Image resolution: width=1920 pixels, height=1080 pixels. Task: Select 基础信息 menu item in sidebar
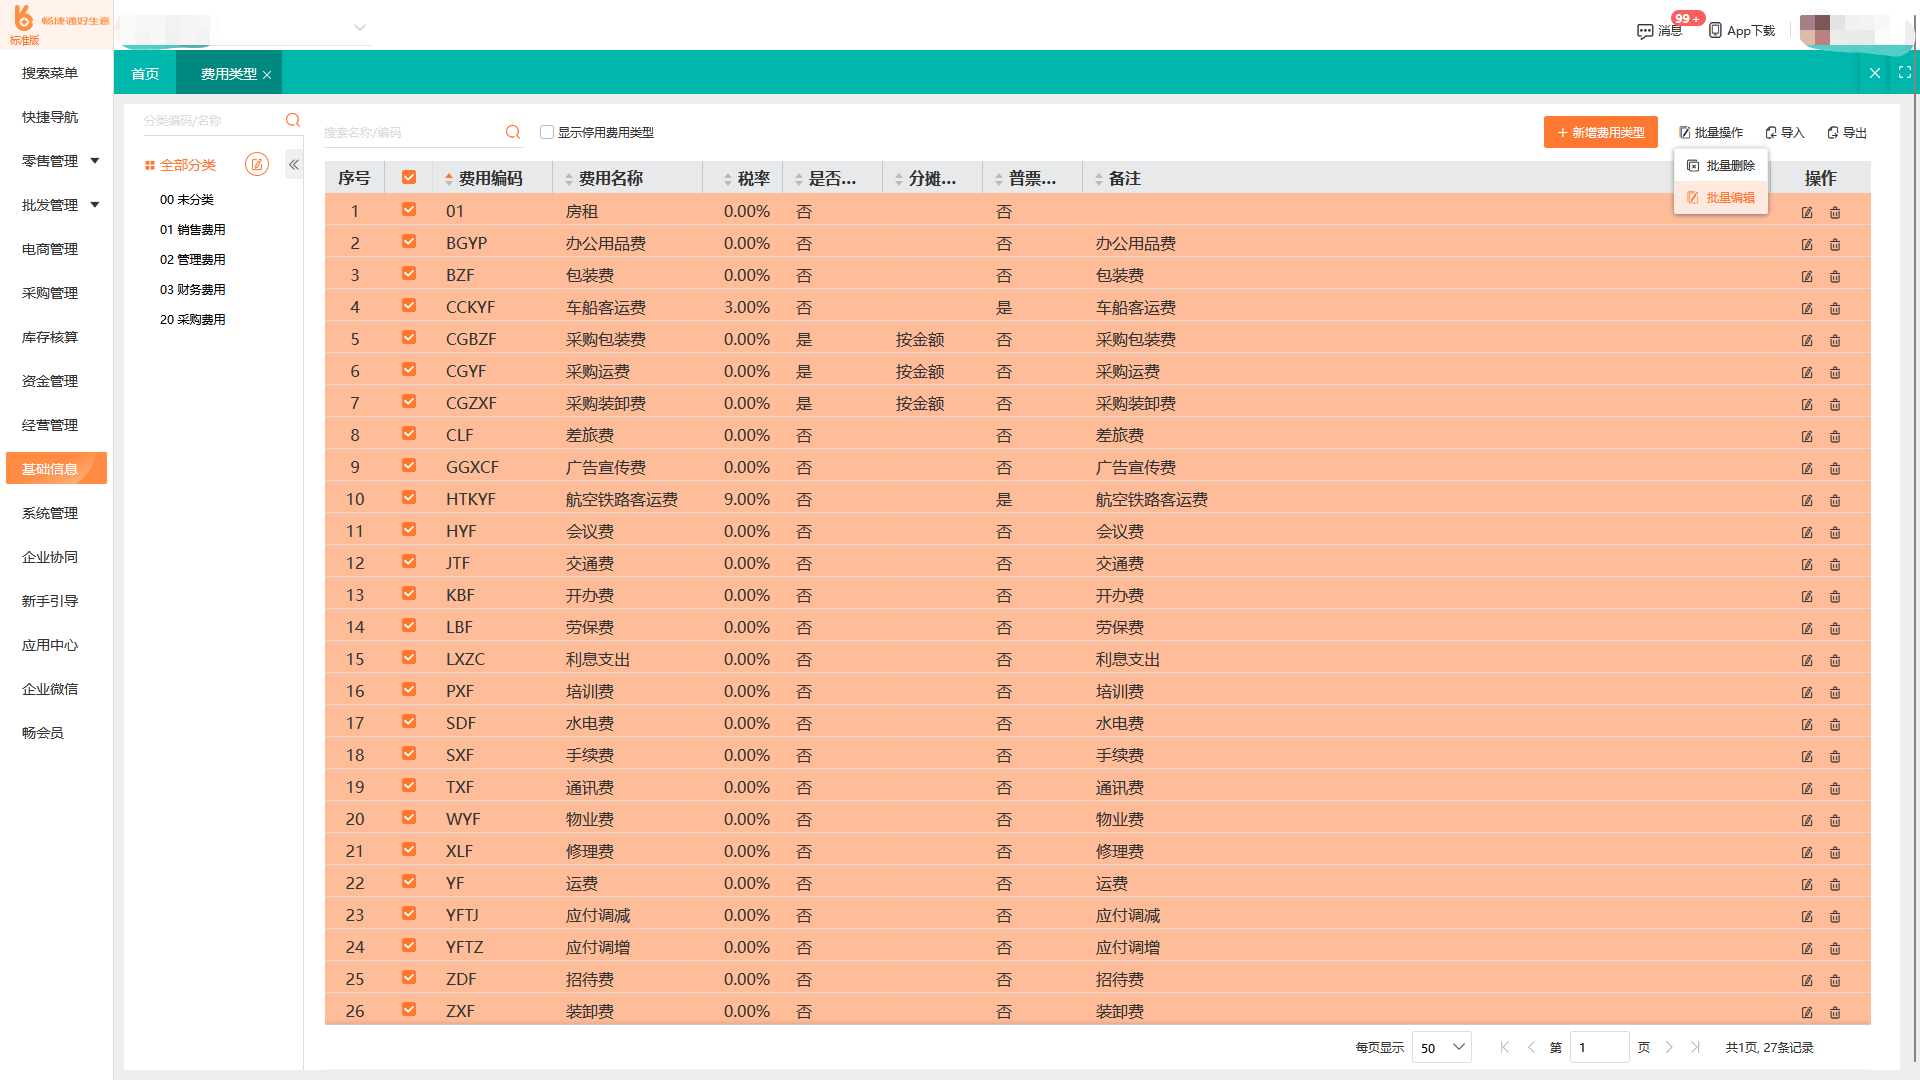click(53, 468)
